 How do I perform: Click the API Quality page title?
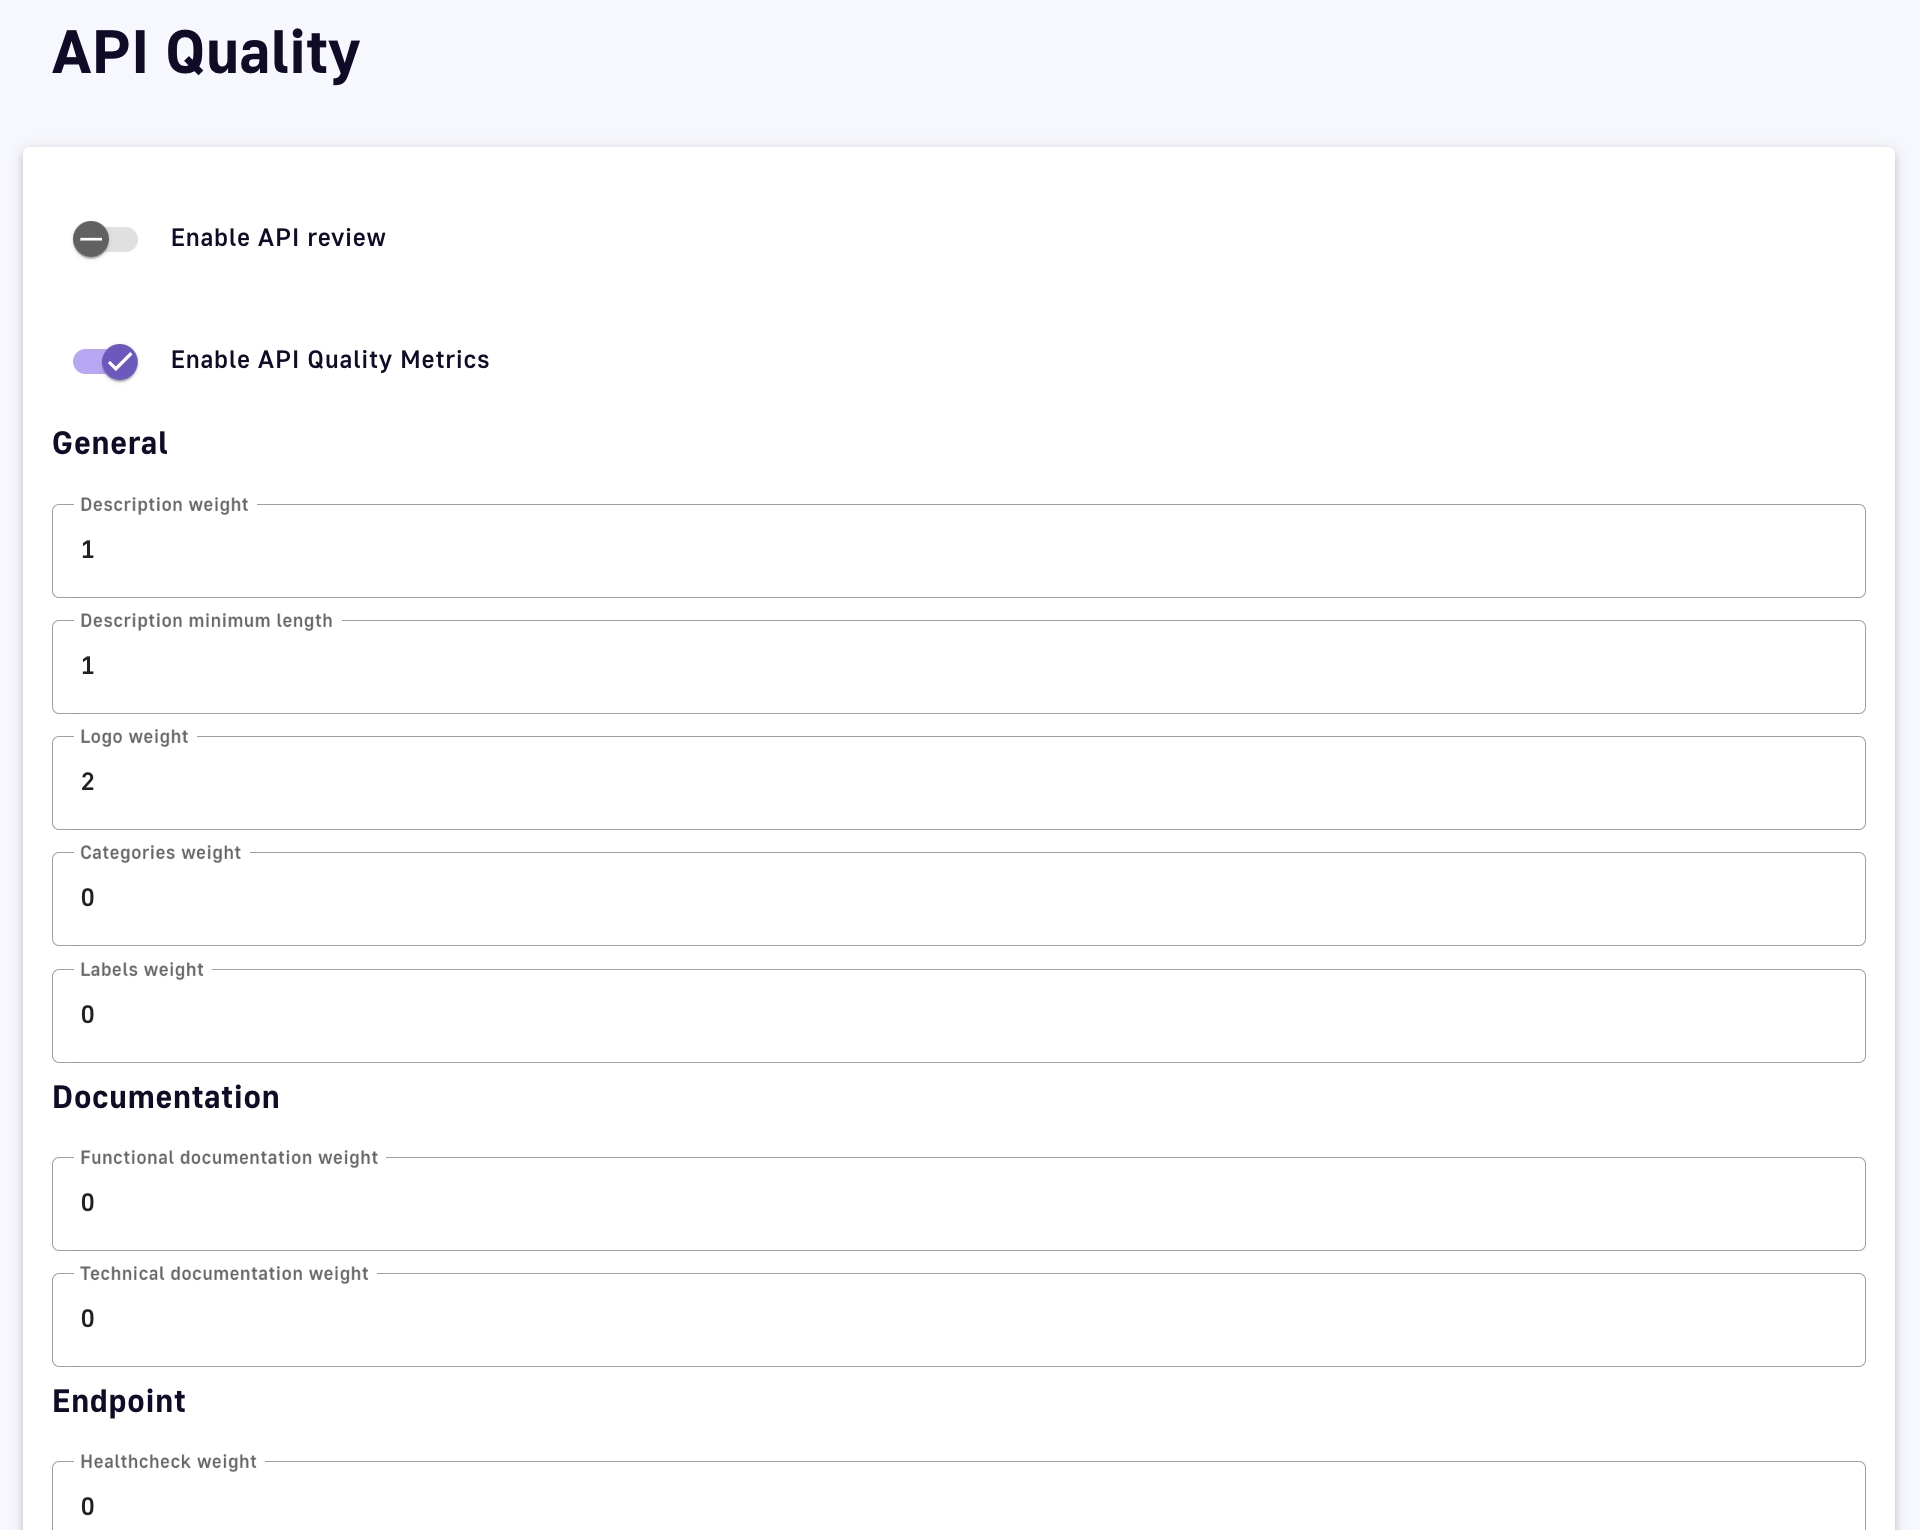pyautogui.click(x=206, y=53)
